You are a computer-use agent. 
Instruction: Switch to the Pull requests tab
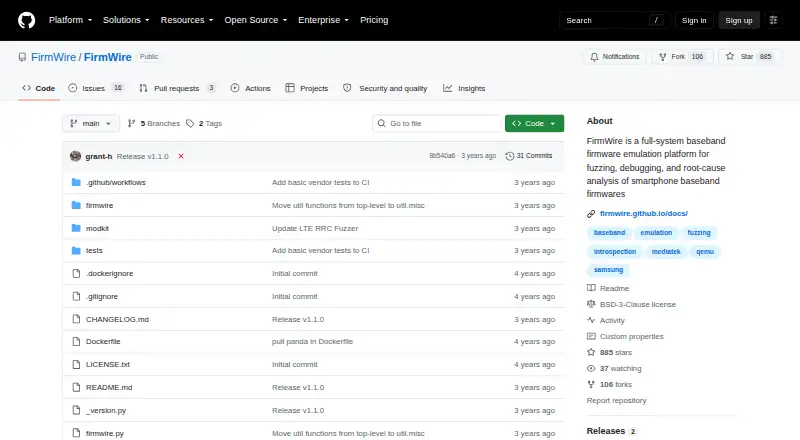coord(177,88)
